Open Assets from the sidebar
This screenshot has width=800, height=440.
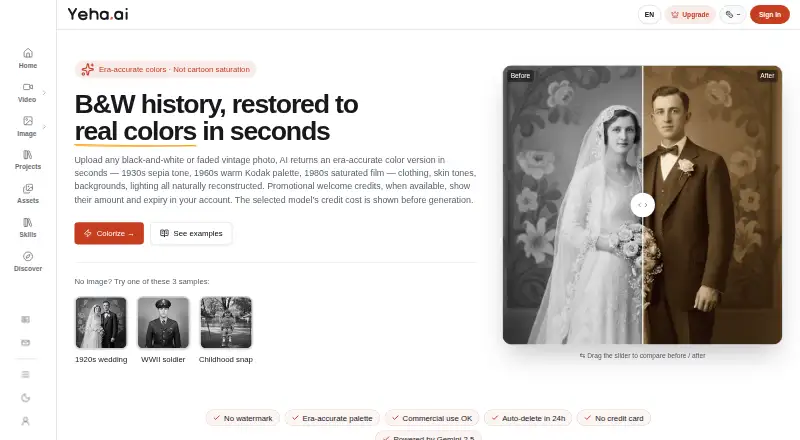28,193
